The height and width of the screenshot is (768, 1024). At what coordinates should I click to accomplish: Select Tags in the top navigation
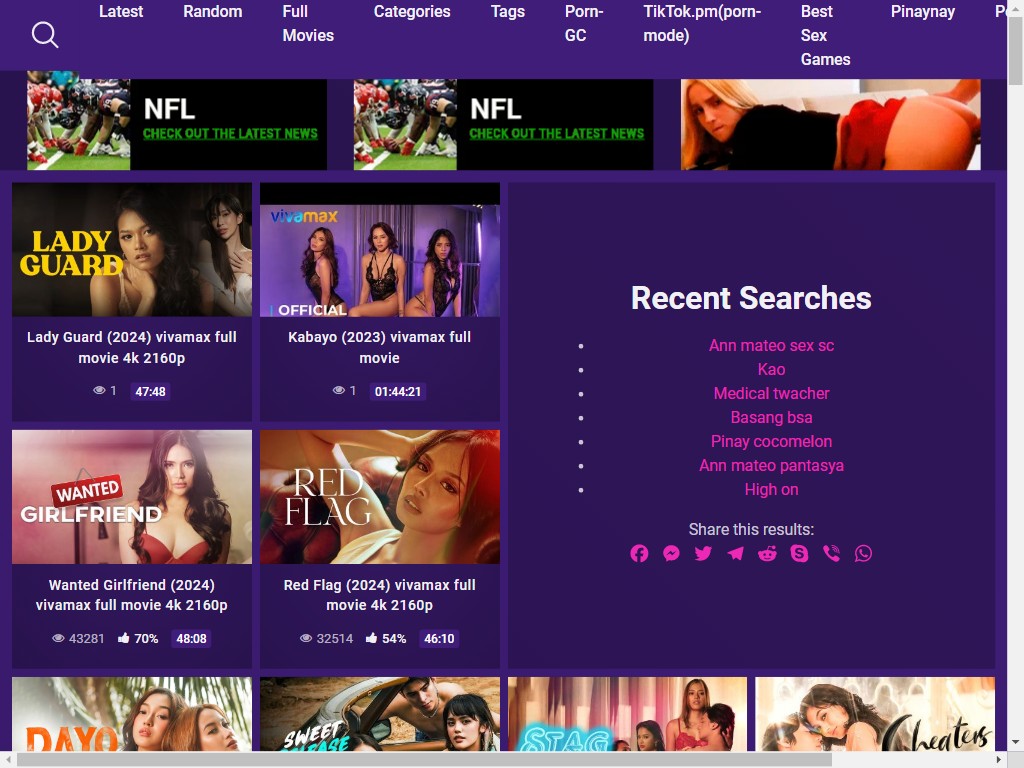[508, 12]
